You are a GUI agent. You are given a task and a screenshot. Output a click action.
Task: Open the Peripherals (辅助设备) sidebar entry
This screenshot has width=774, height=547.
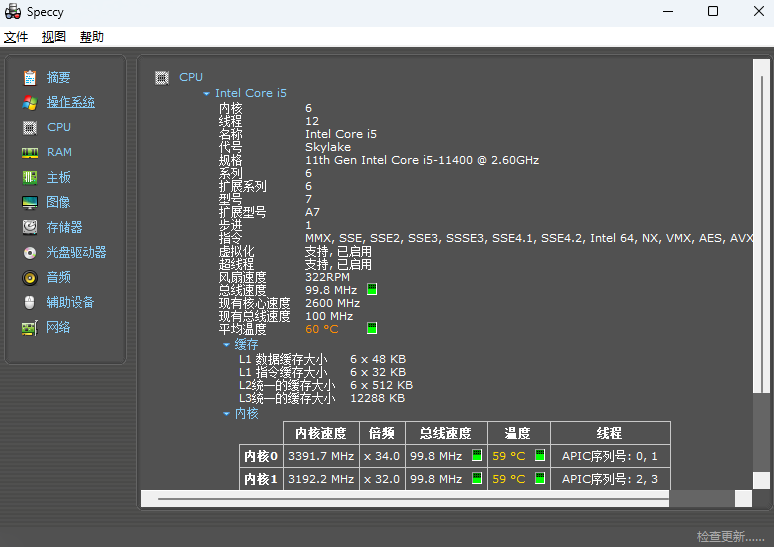coord(70,302)
